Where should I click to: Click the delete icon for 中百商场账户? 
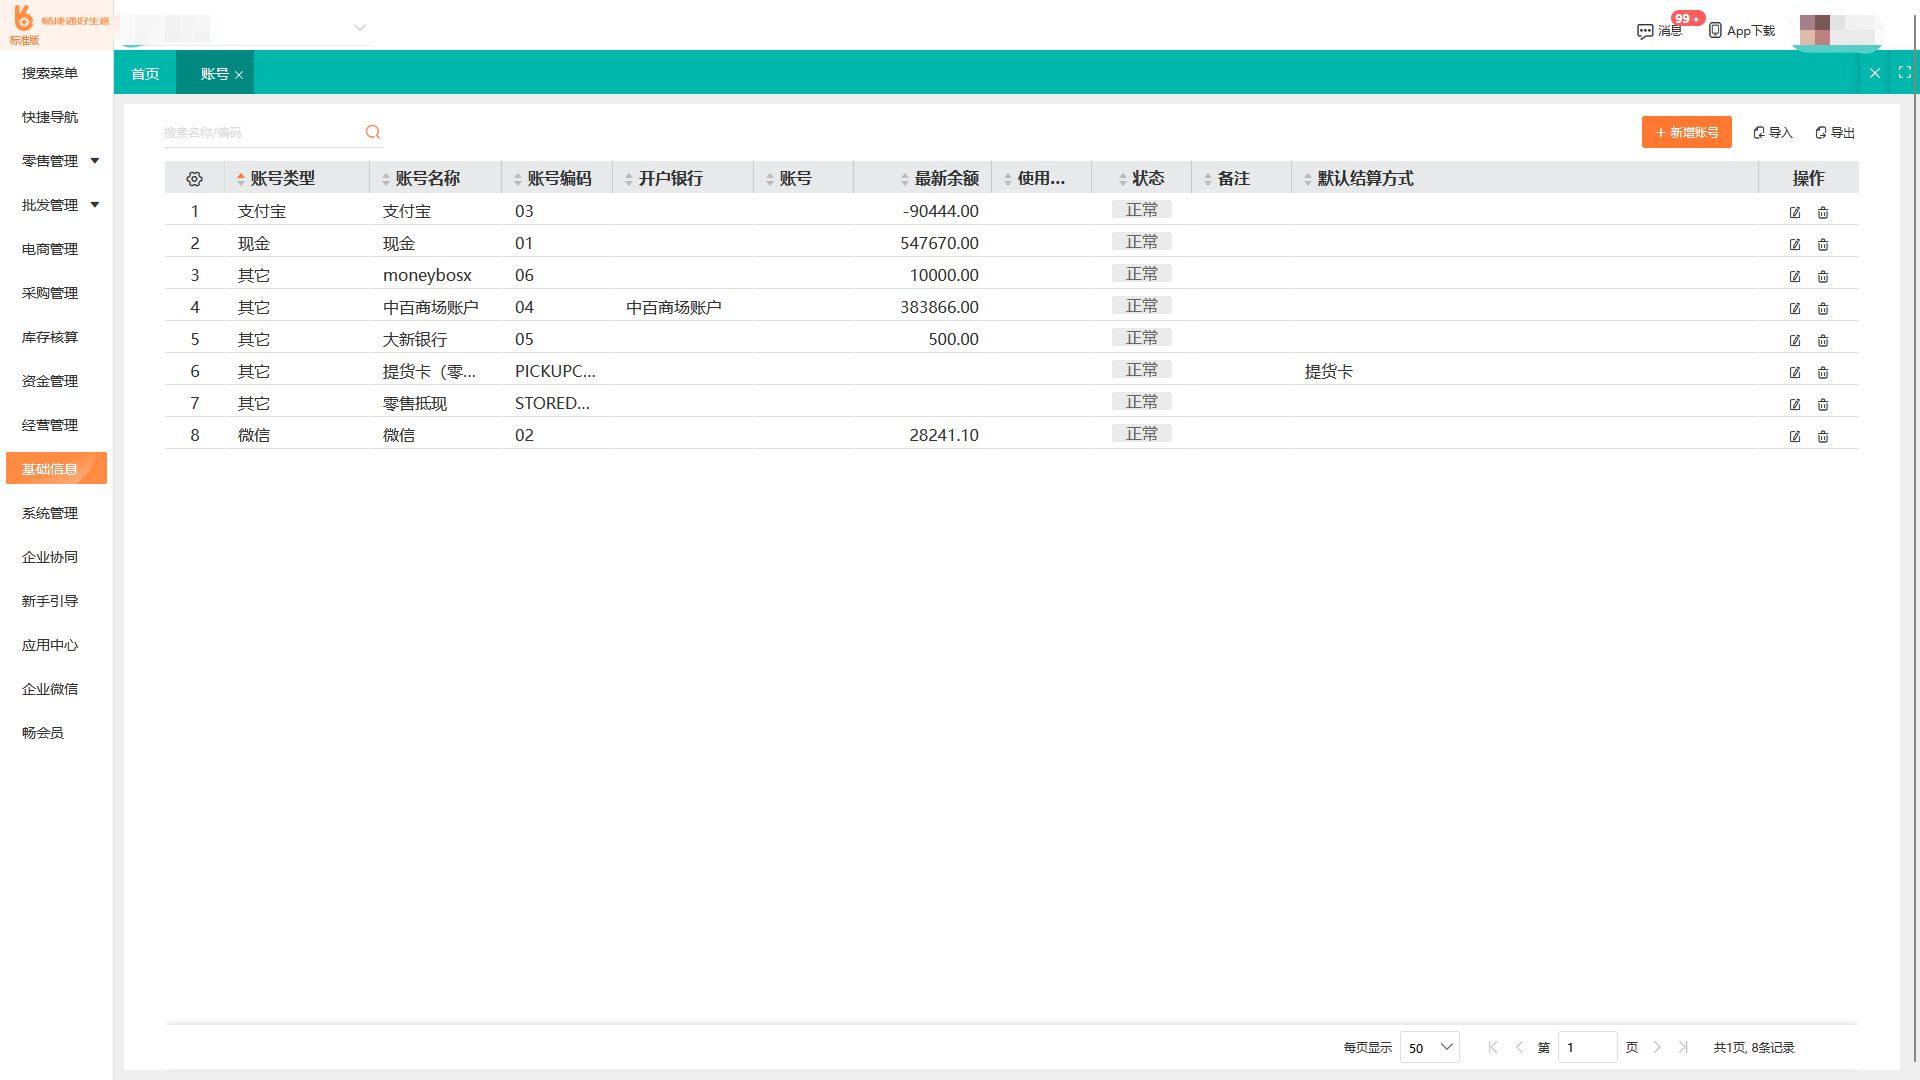pyautogui.click(x=1822, y=306)
